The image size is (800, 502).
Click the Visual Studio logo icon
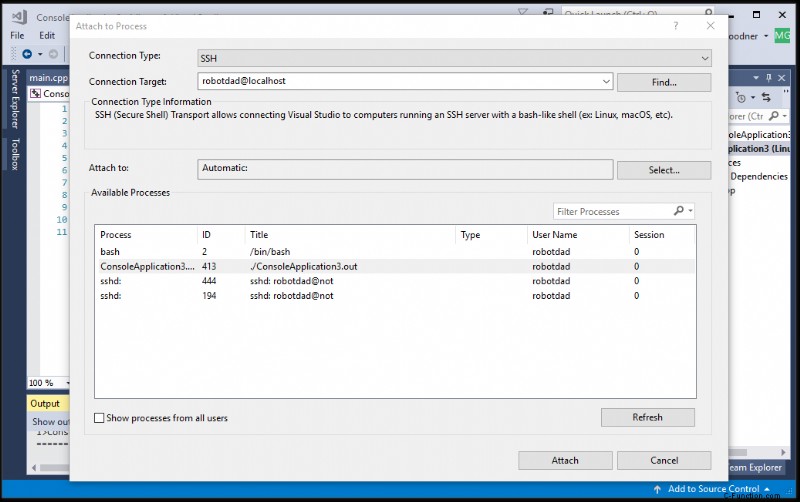(x=19, y=17)
